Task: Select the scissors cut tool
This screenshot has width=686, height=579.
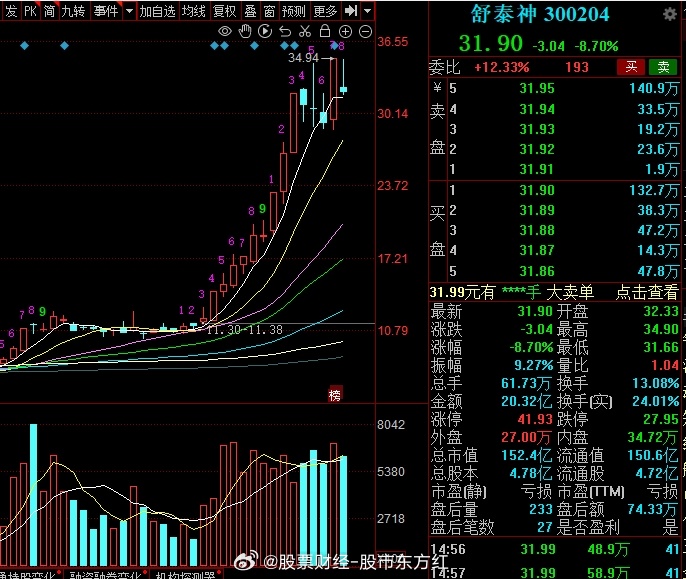Action: (304, 32)
